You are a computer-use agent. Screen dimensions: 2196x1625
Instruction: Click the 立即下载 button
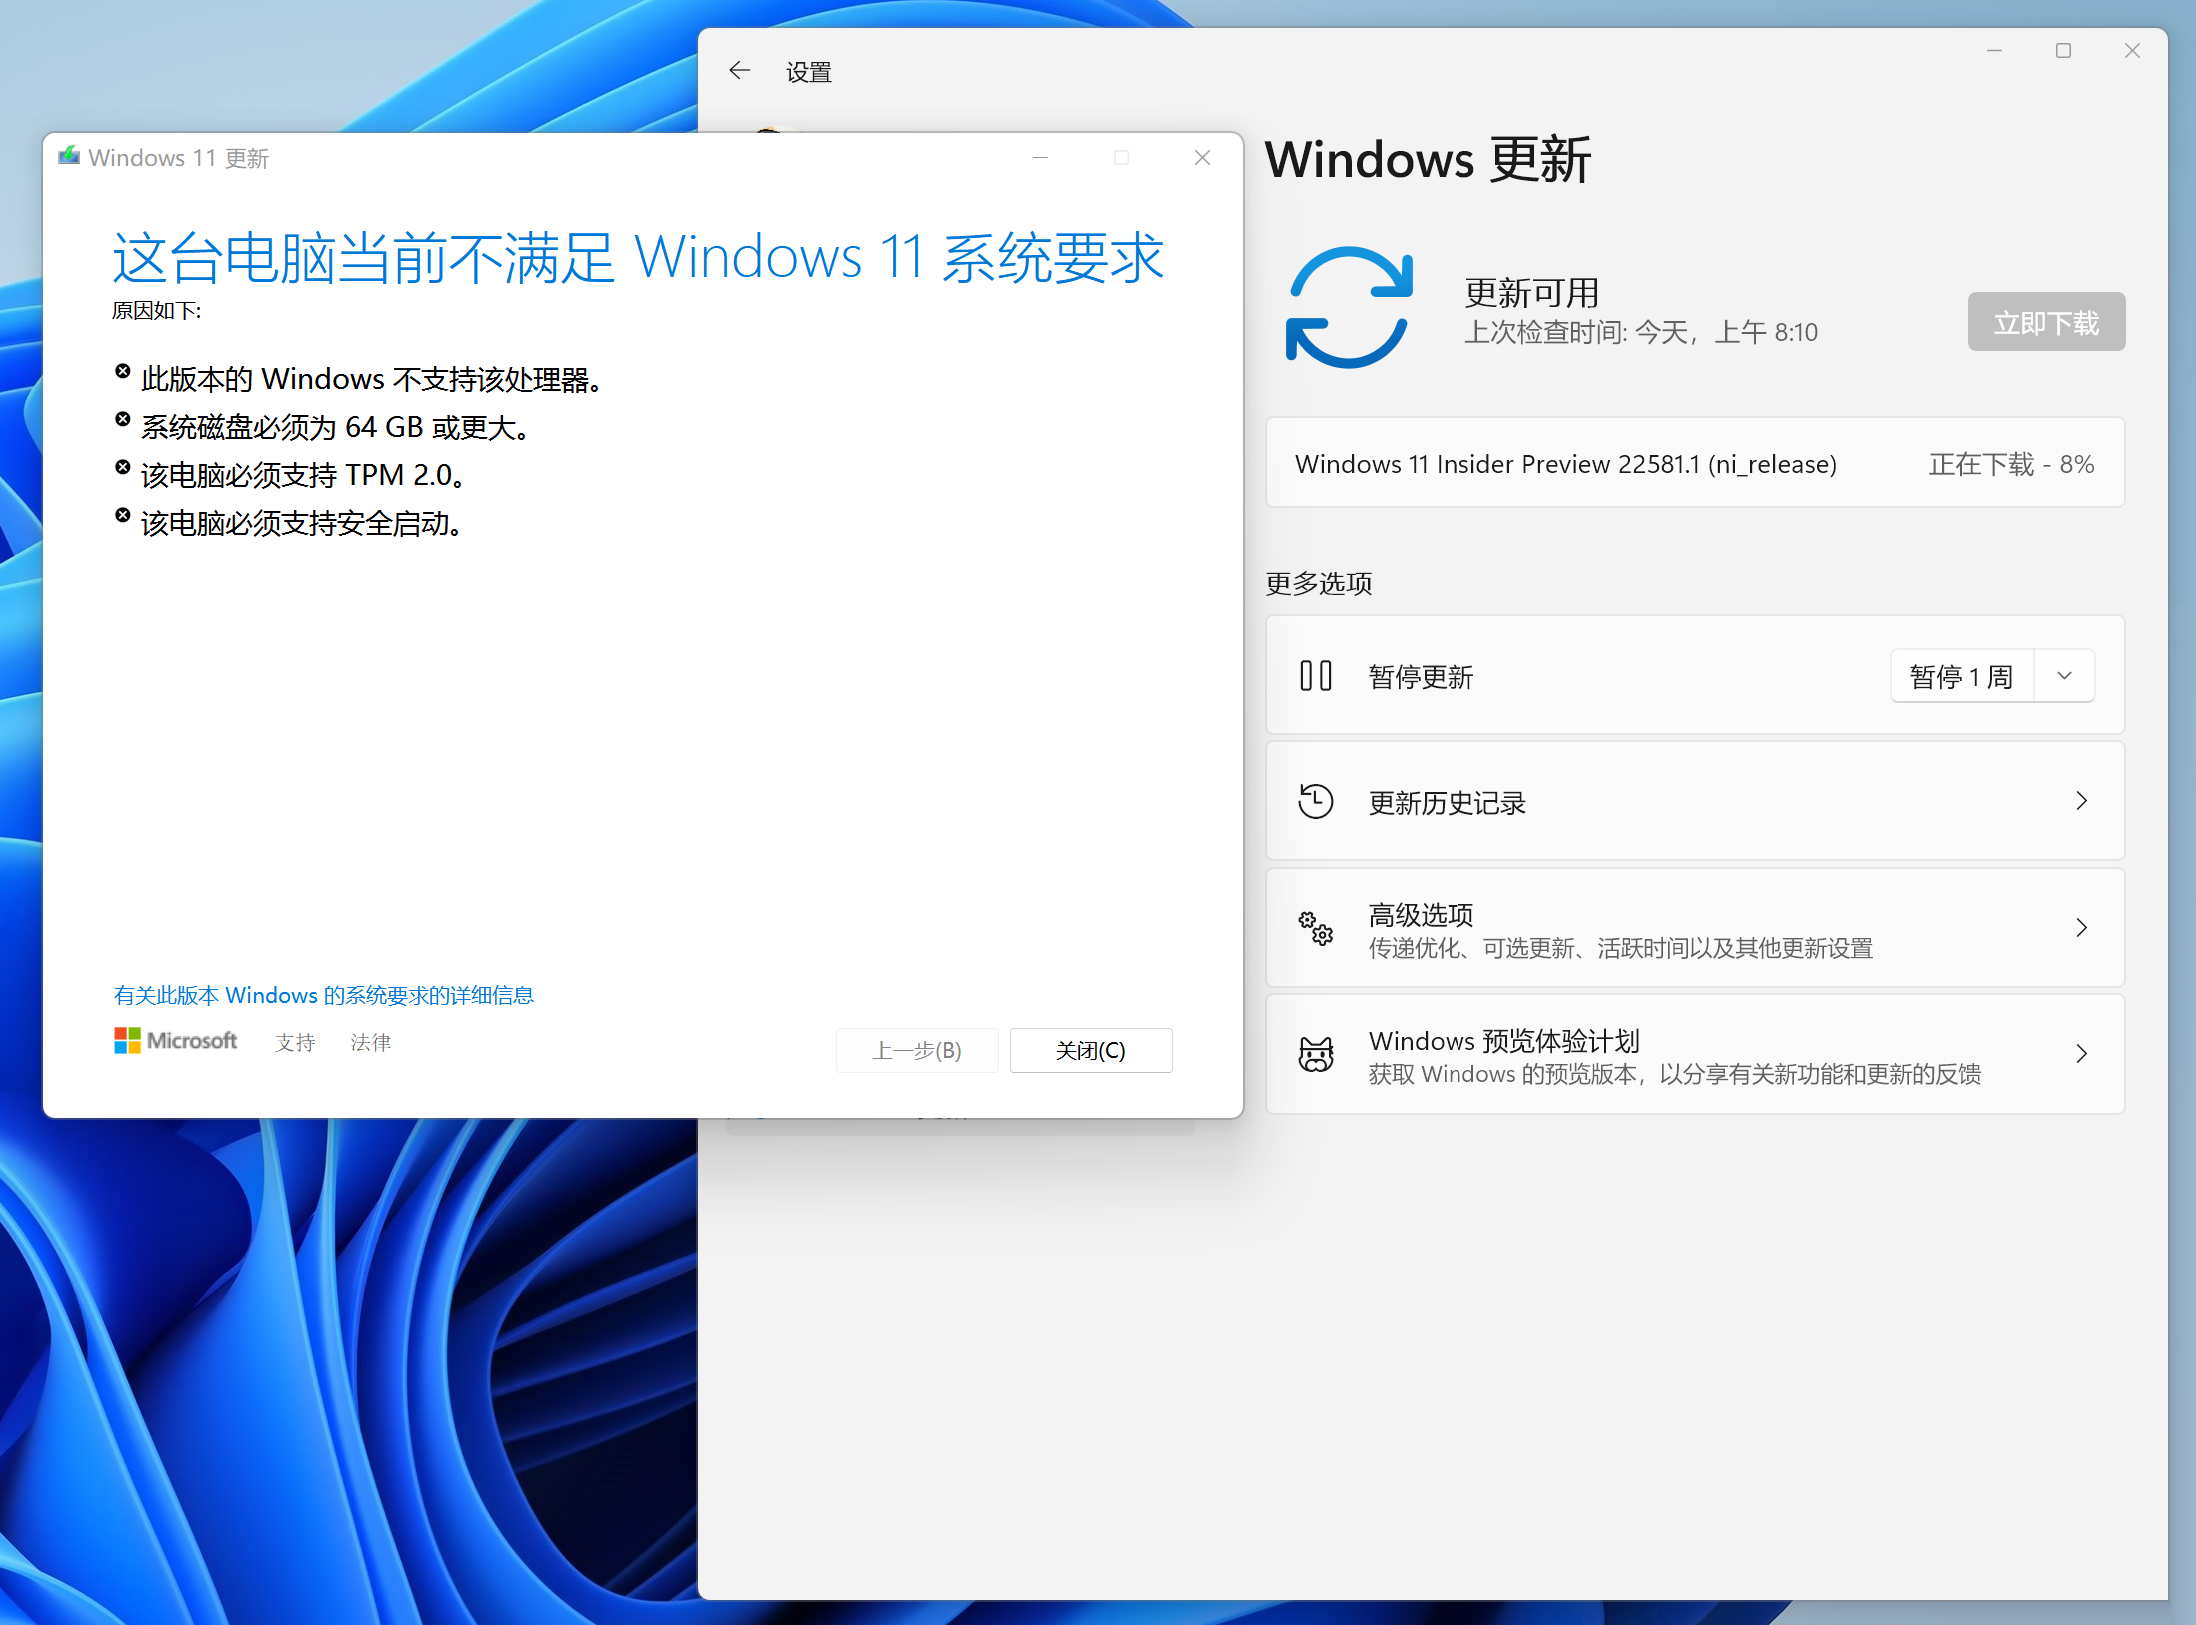(2046, 321)
